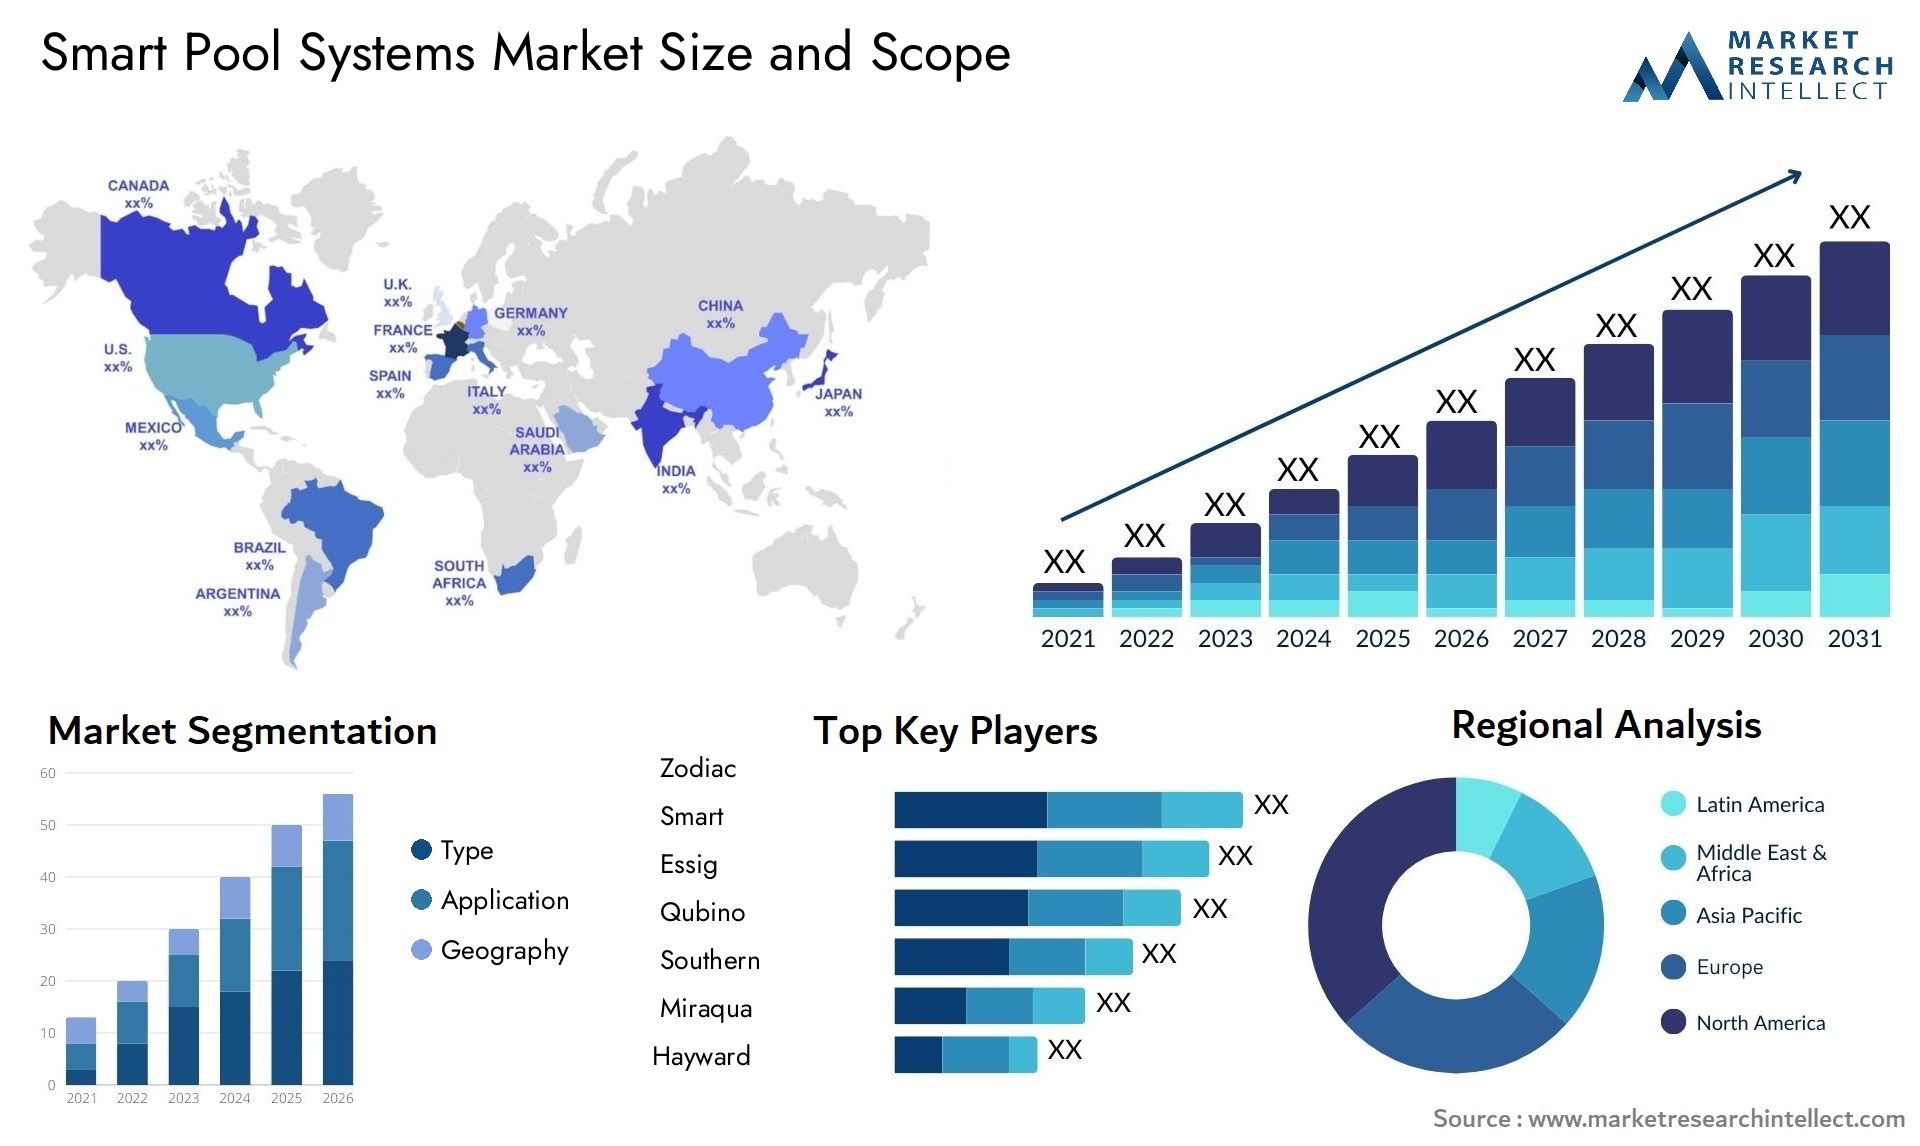This screenshot has height=1146, width=1920.
Task: Toggle the Application segmentation visibility
Action: 412,900
